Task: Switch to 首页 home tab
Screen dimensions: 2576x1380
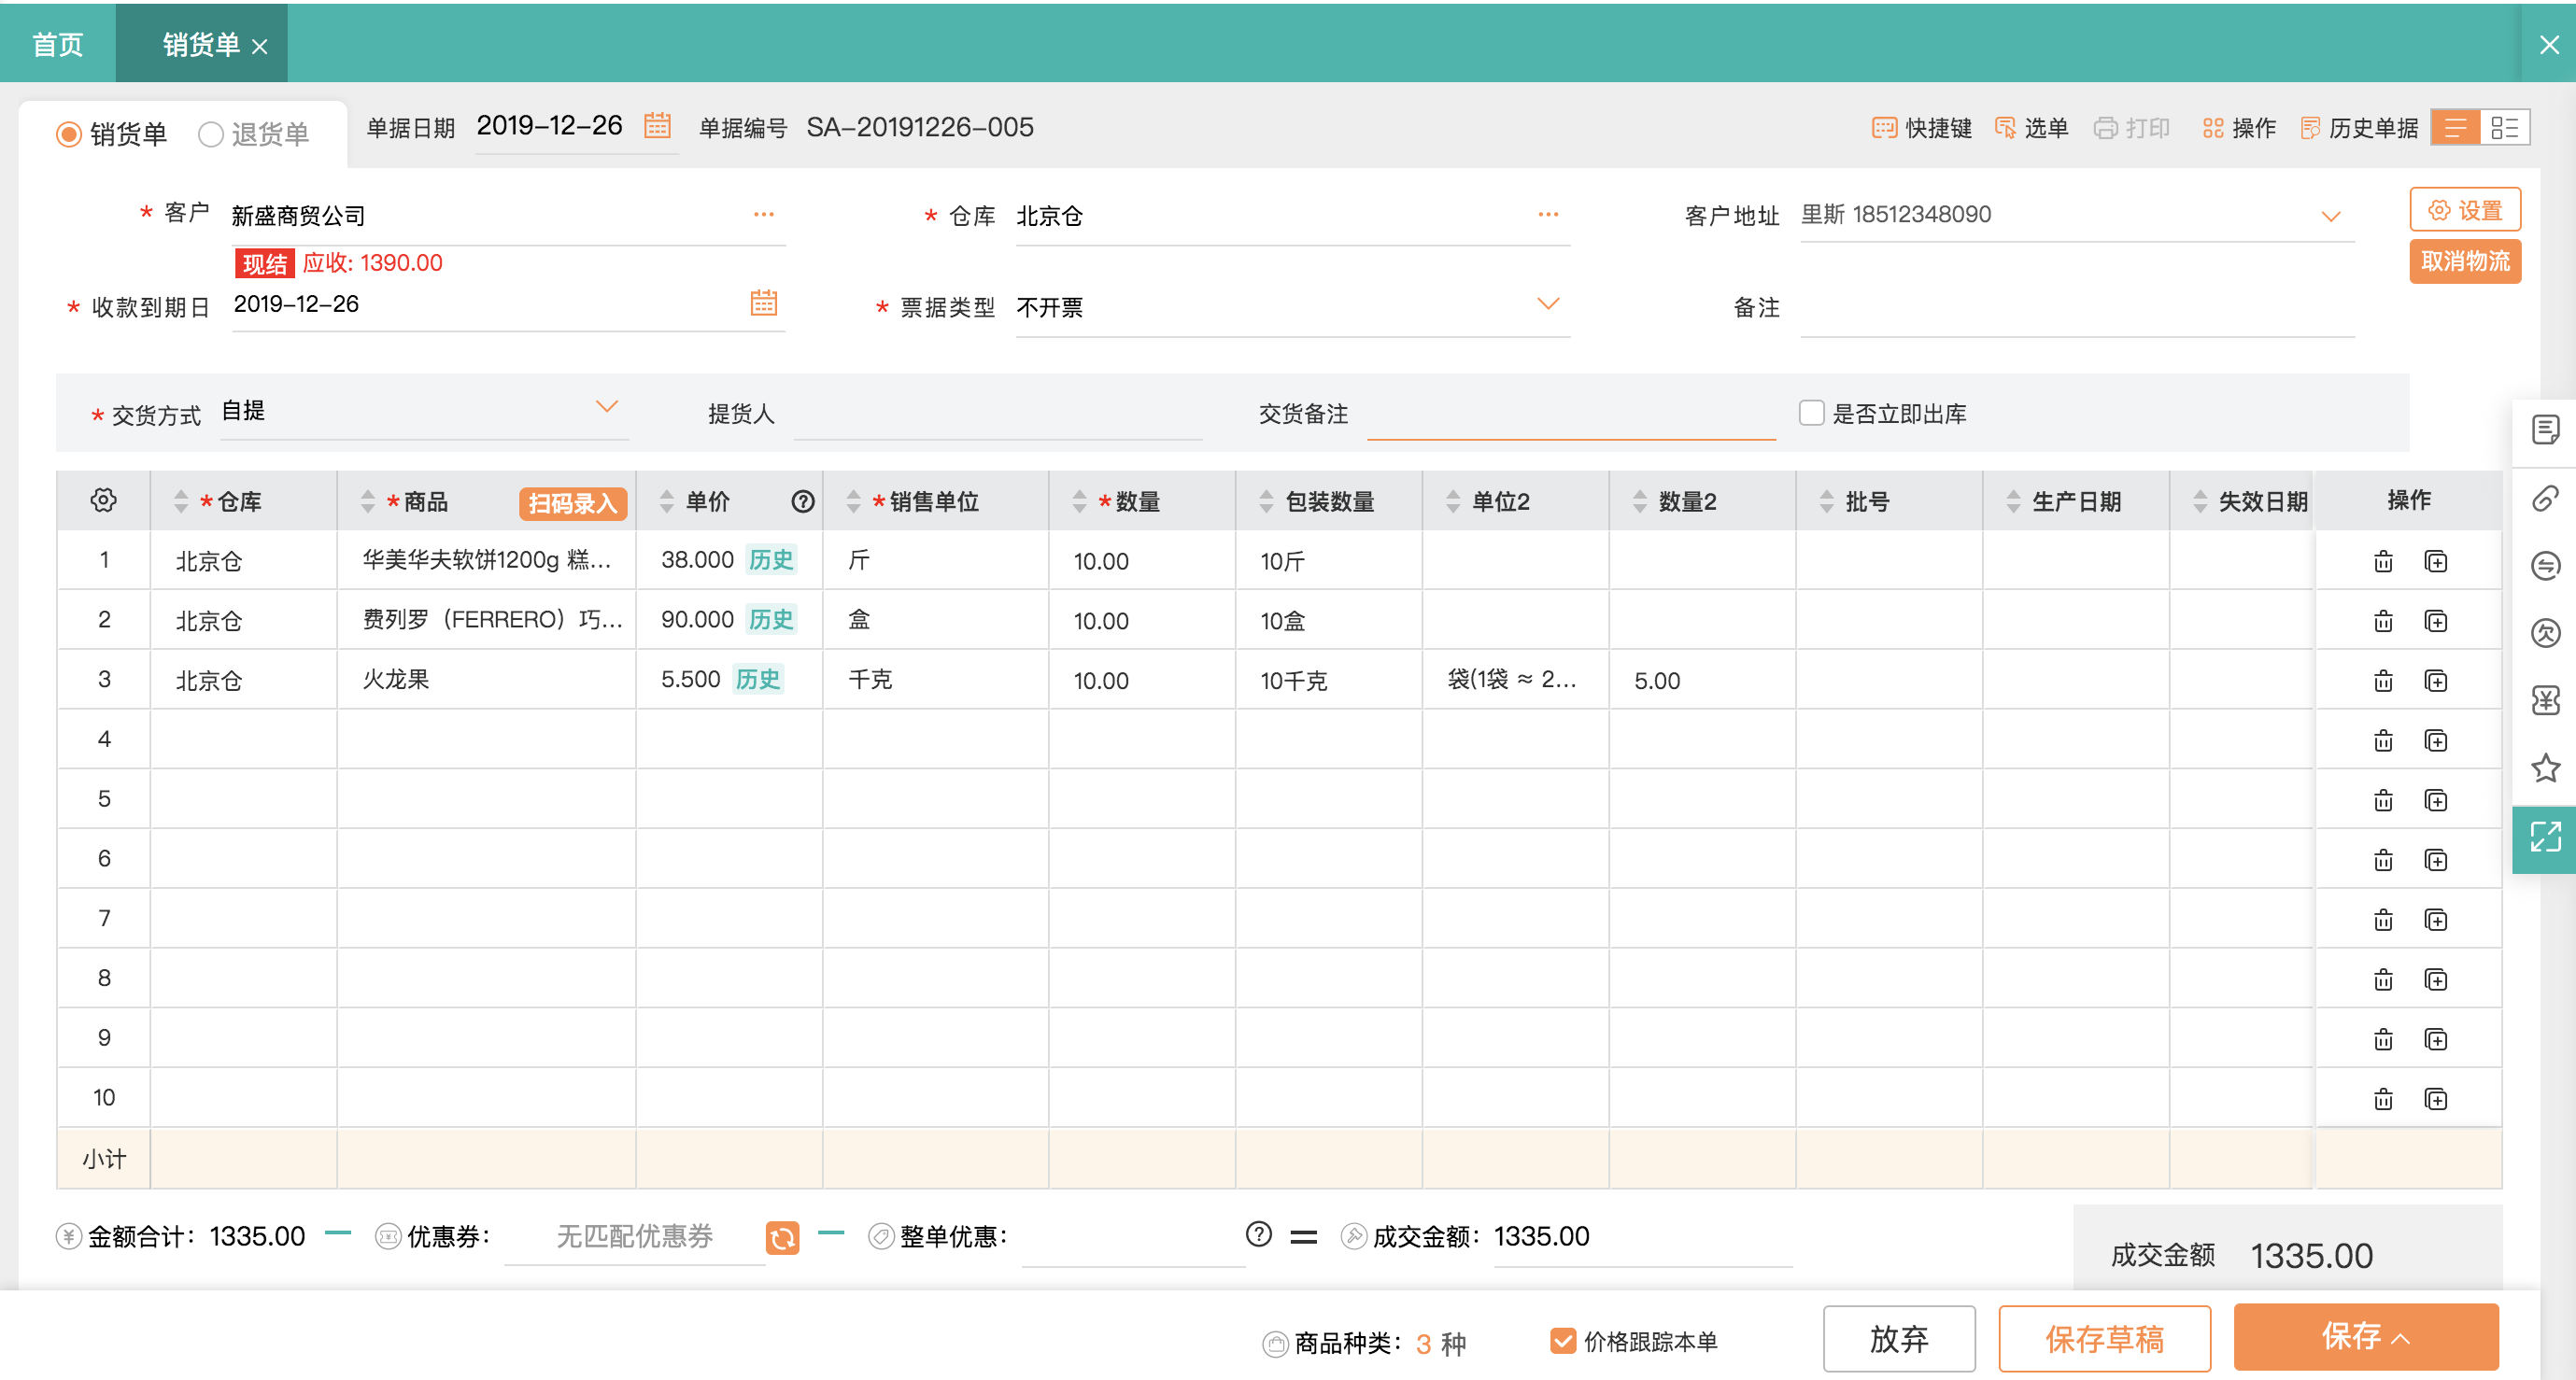Action: pos(58,46)
